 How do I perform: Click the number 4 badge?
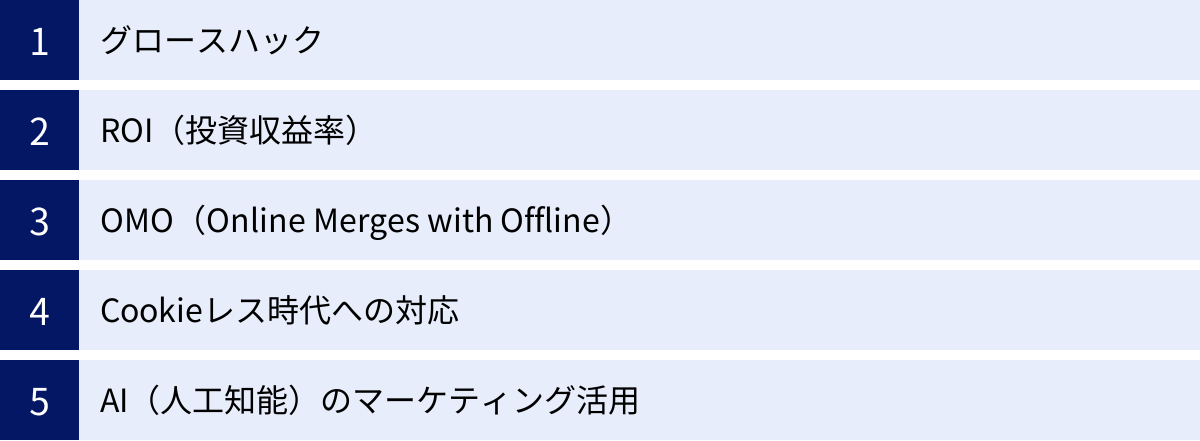(39, 310)
